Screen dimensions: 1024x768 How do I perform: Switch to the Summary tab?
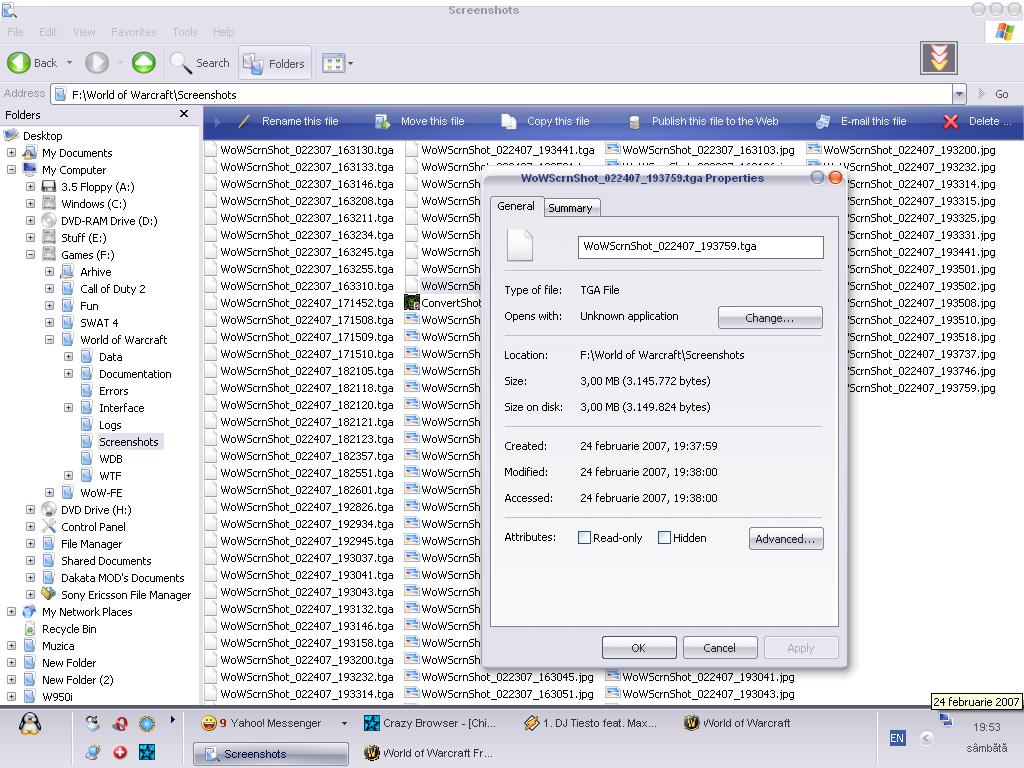[x=570, y=208]
